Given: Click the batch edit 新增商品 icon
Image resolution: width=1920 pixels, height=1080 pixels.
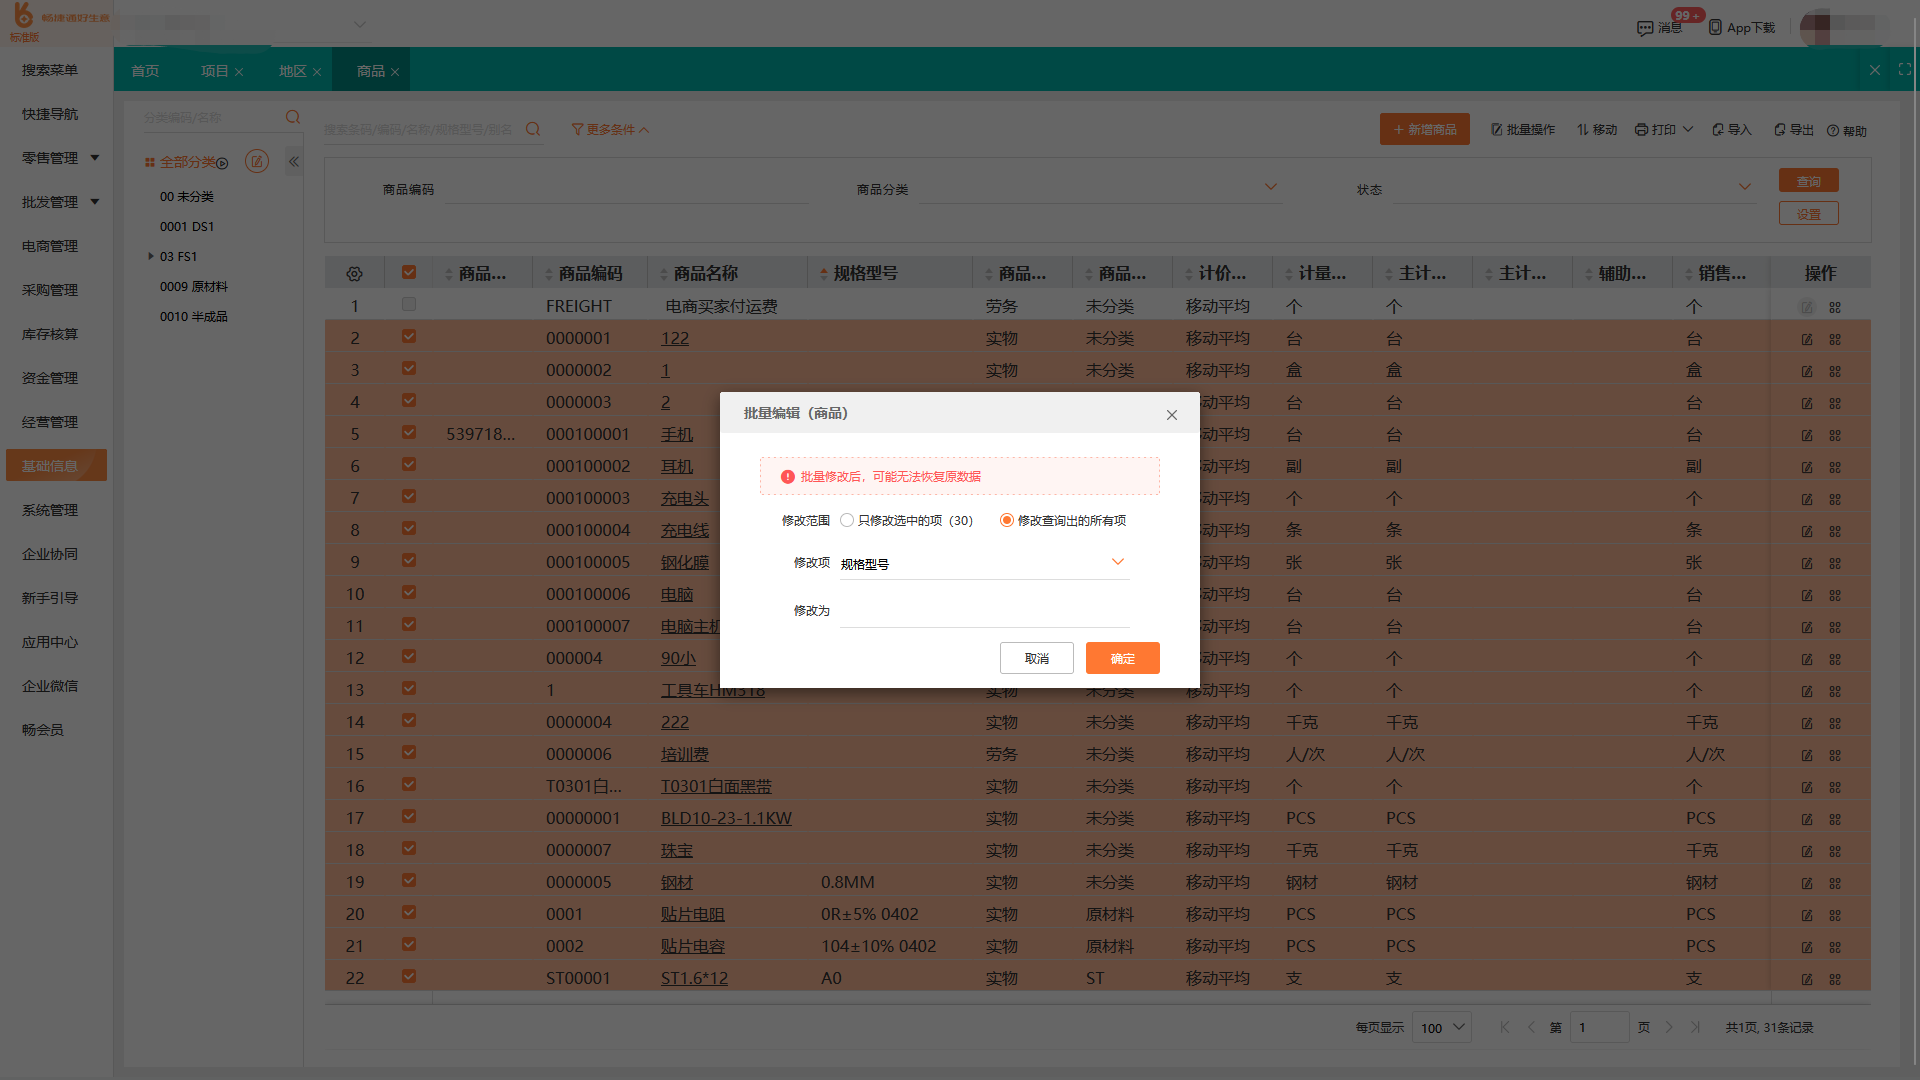Looking at the screenshot, I should point(1422,129).
